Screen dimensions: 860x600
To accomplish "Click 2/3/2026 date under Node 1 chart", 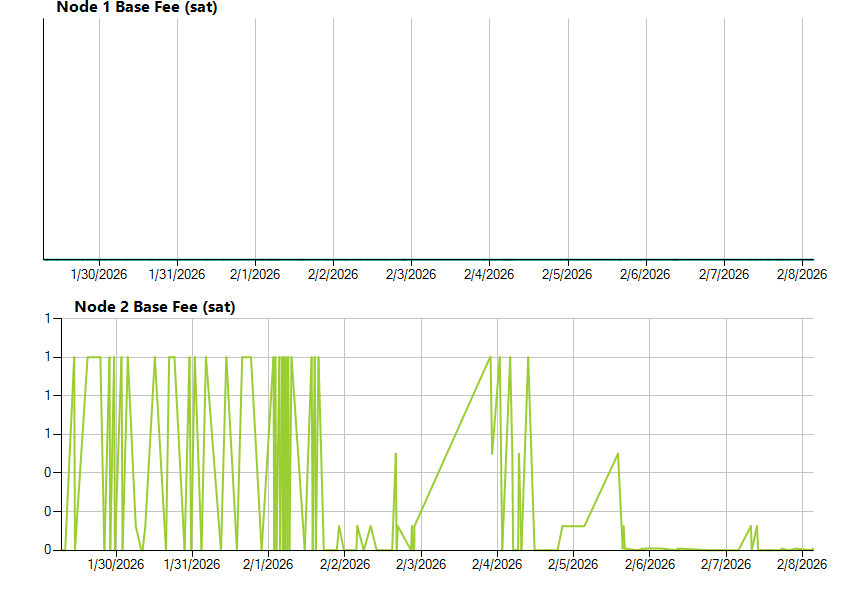I will (x=411, y=274).
